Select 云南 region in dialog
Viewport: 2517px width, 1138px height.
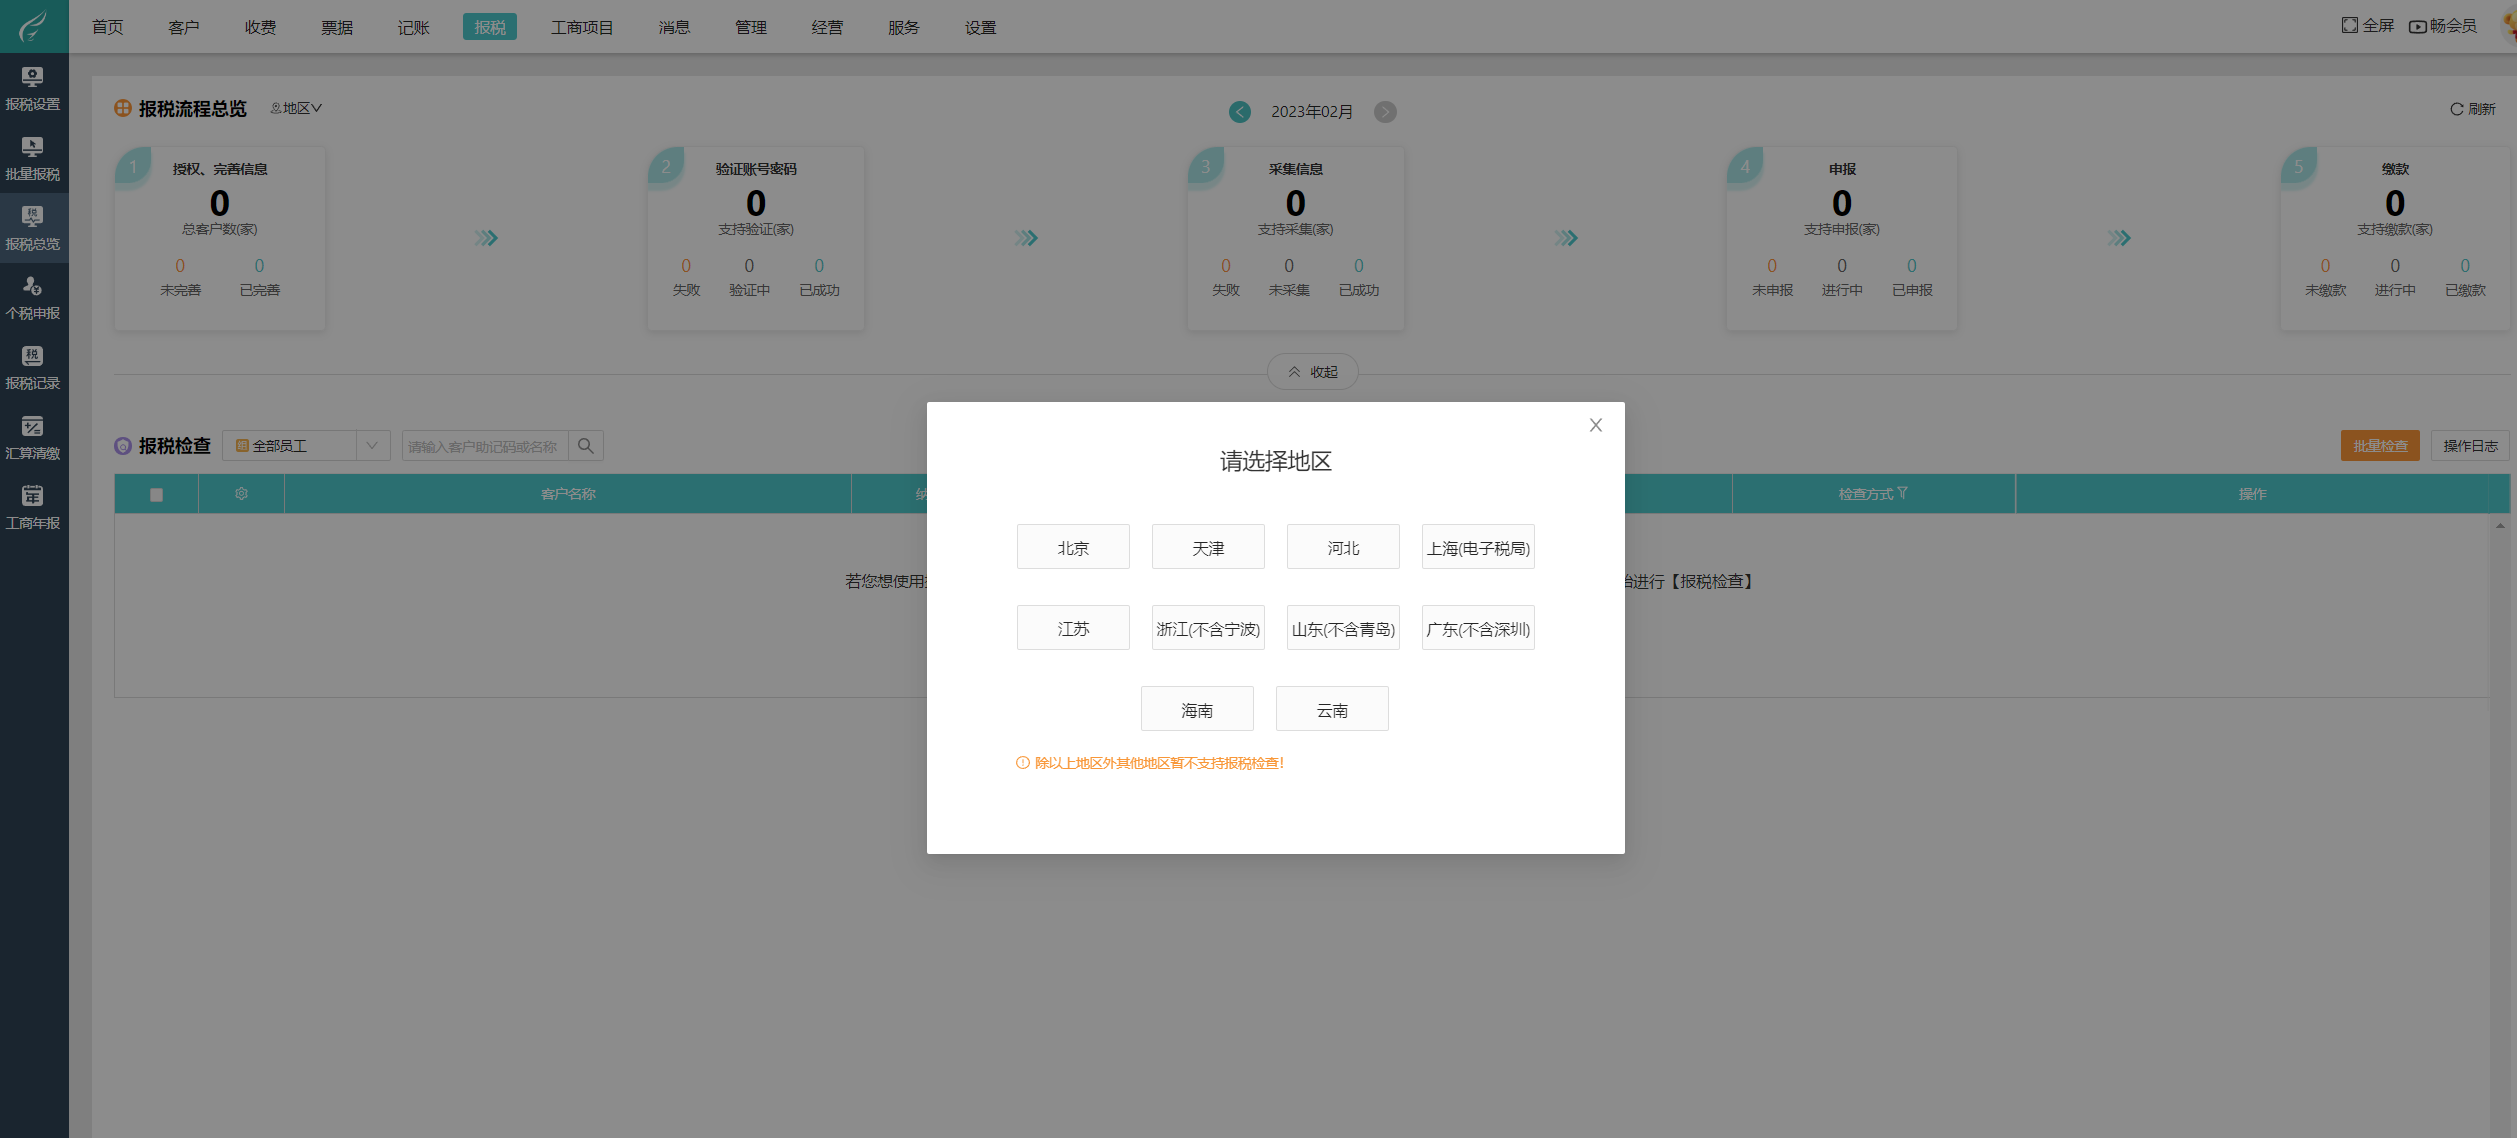coord(1332,709)
